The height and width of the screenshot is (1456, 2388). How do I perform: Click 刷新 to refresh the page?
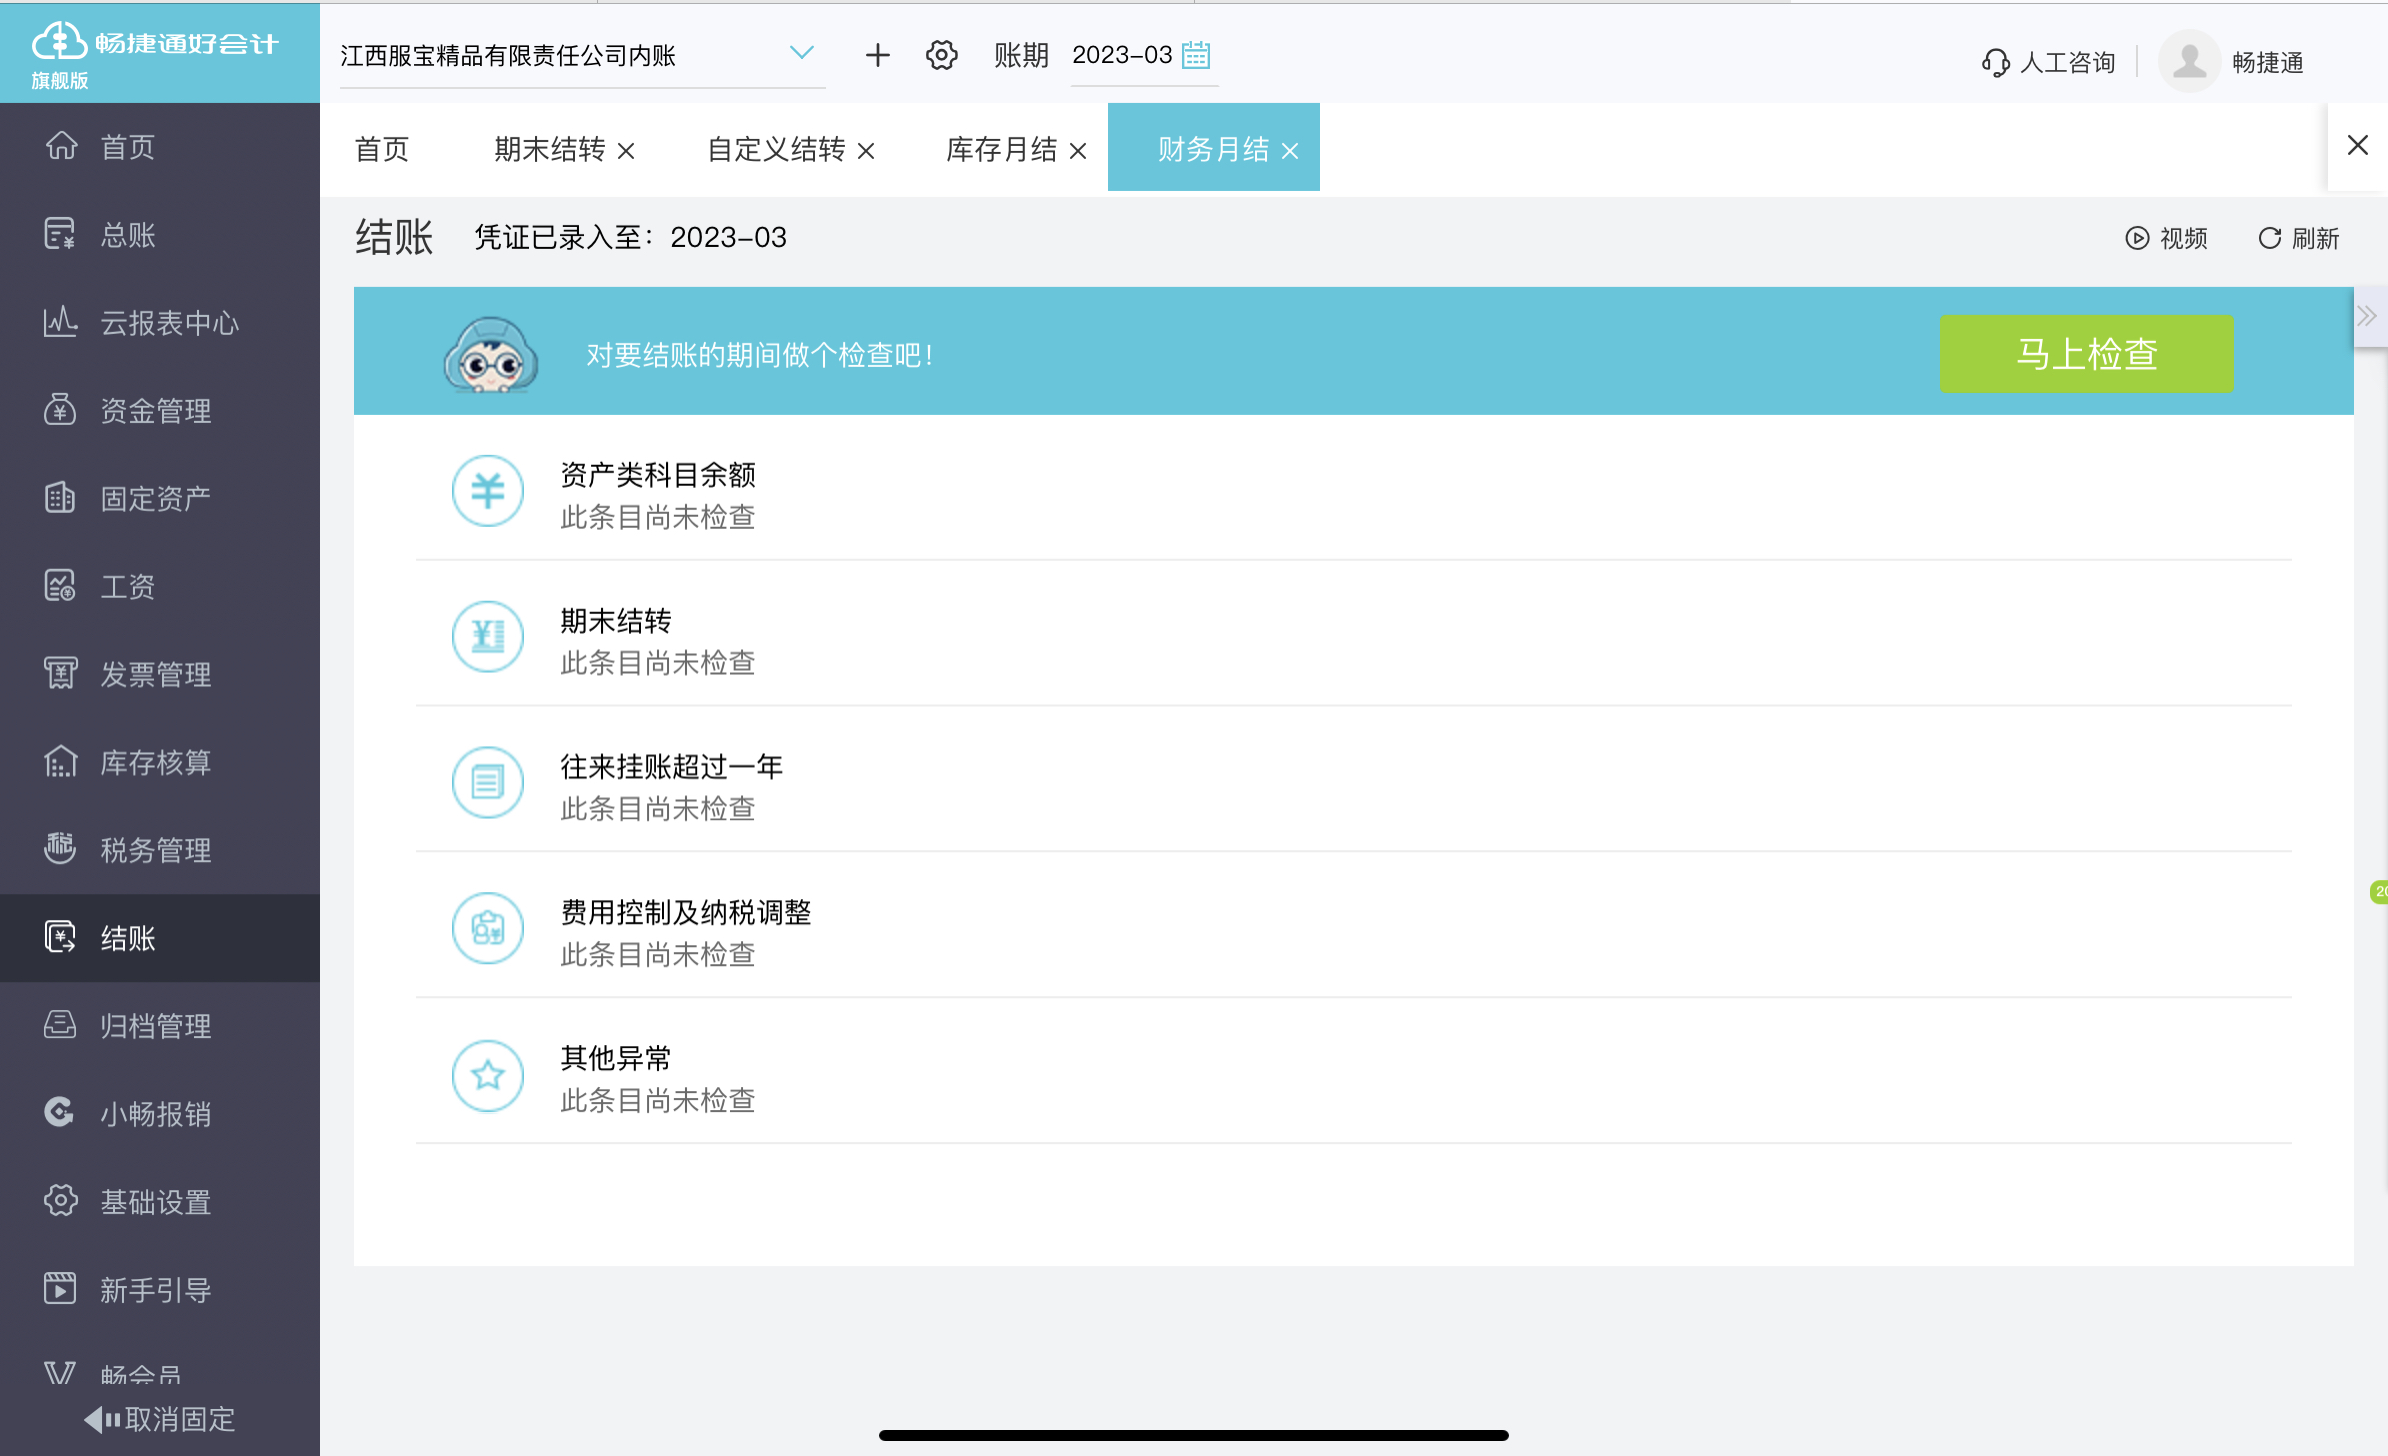tap(2301, 237)
